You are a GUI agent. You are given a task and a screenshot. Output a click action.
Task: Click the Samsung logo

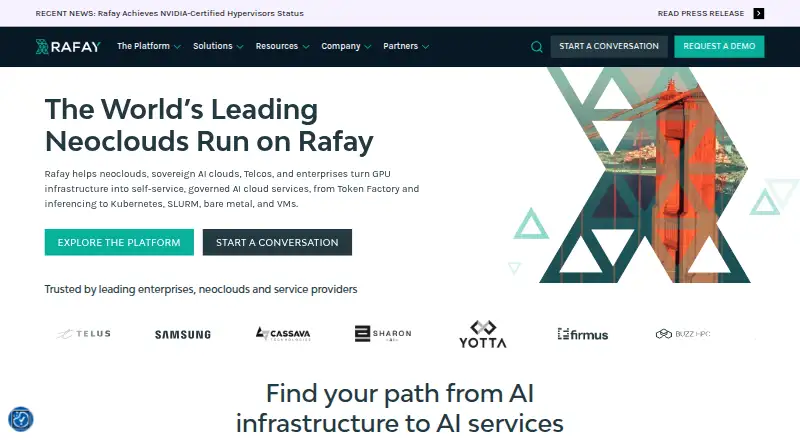click(x=183, y=335)
